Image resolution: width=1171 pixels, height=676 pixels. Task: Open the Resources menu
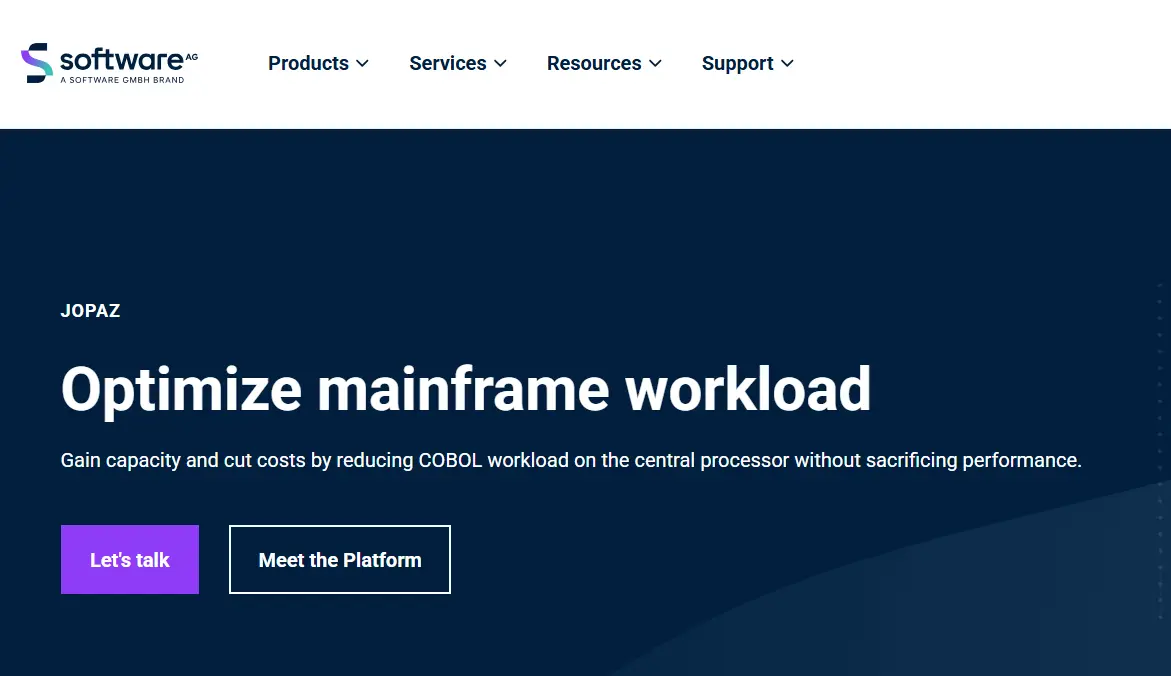(x=594, y=64)
